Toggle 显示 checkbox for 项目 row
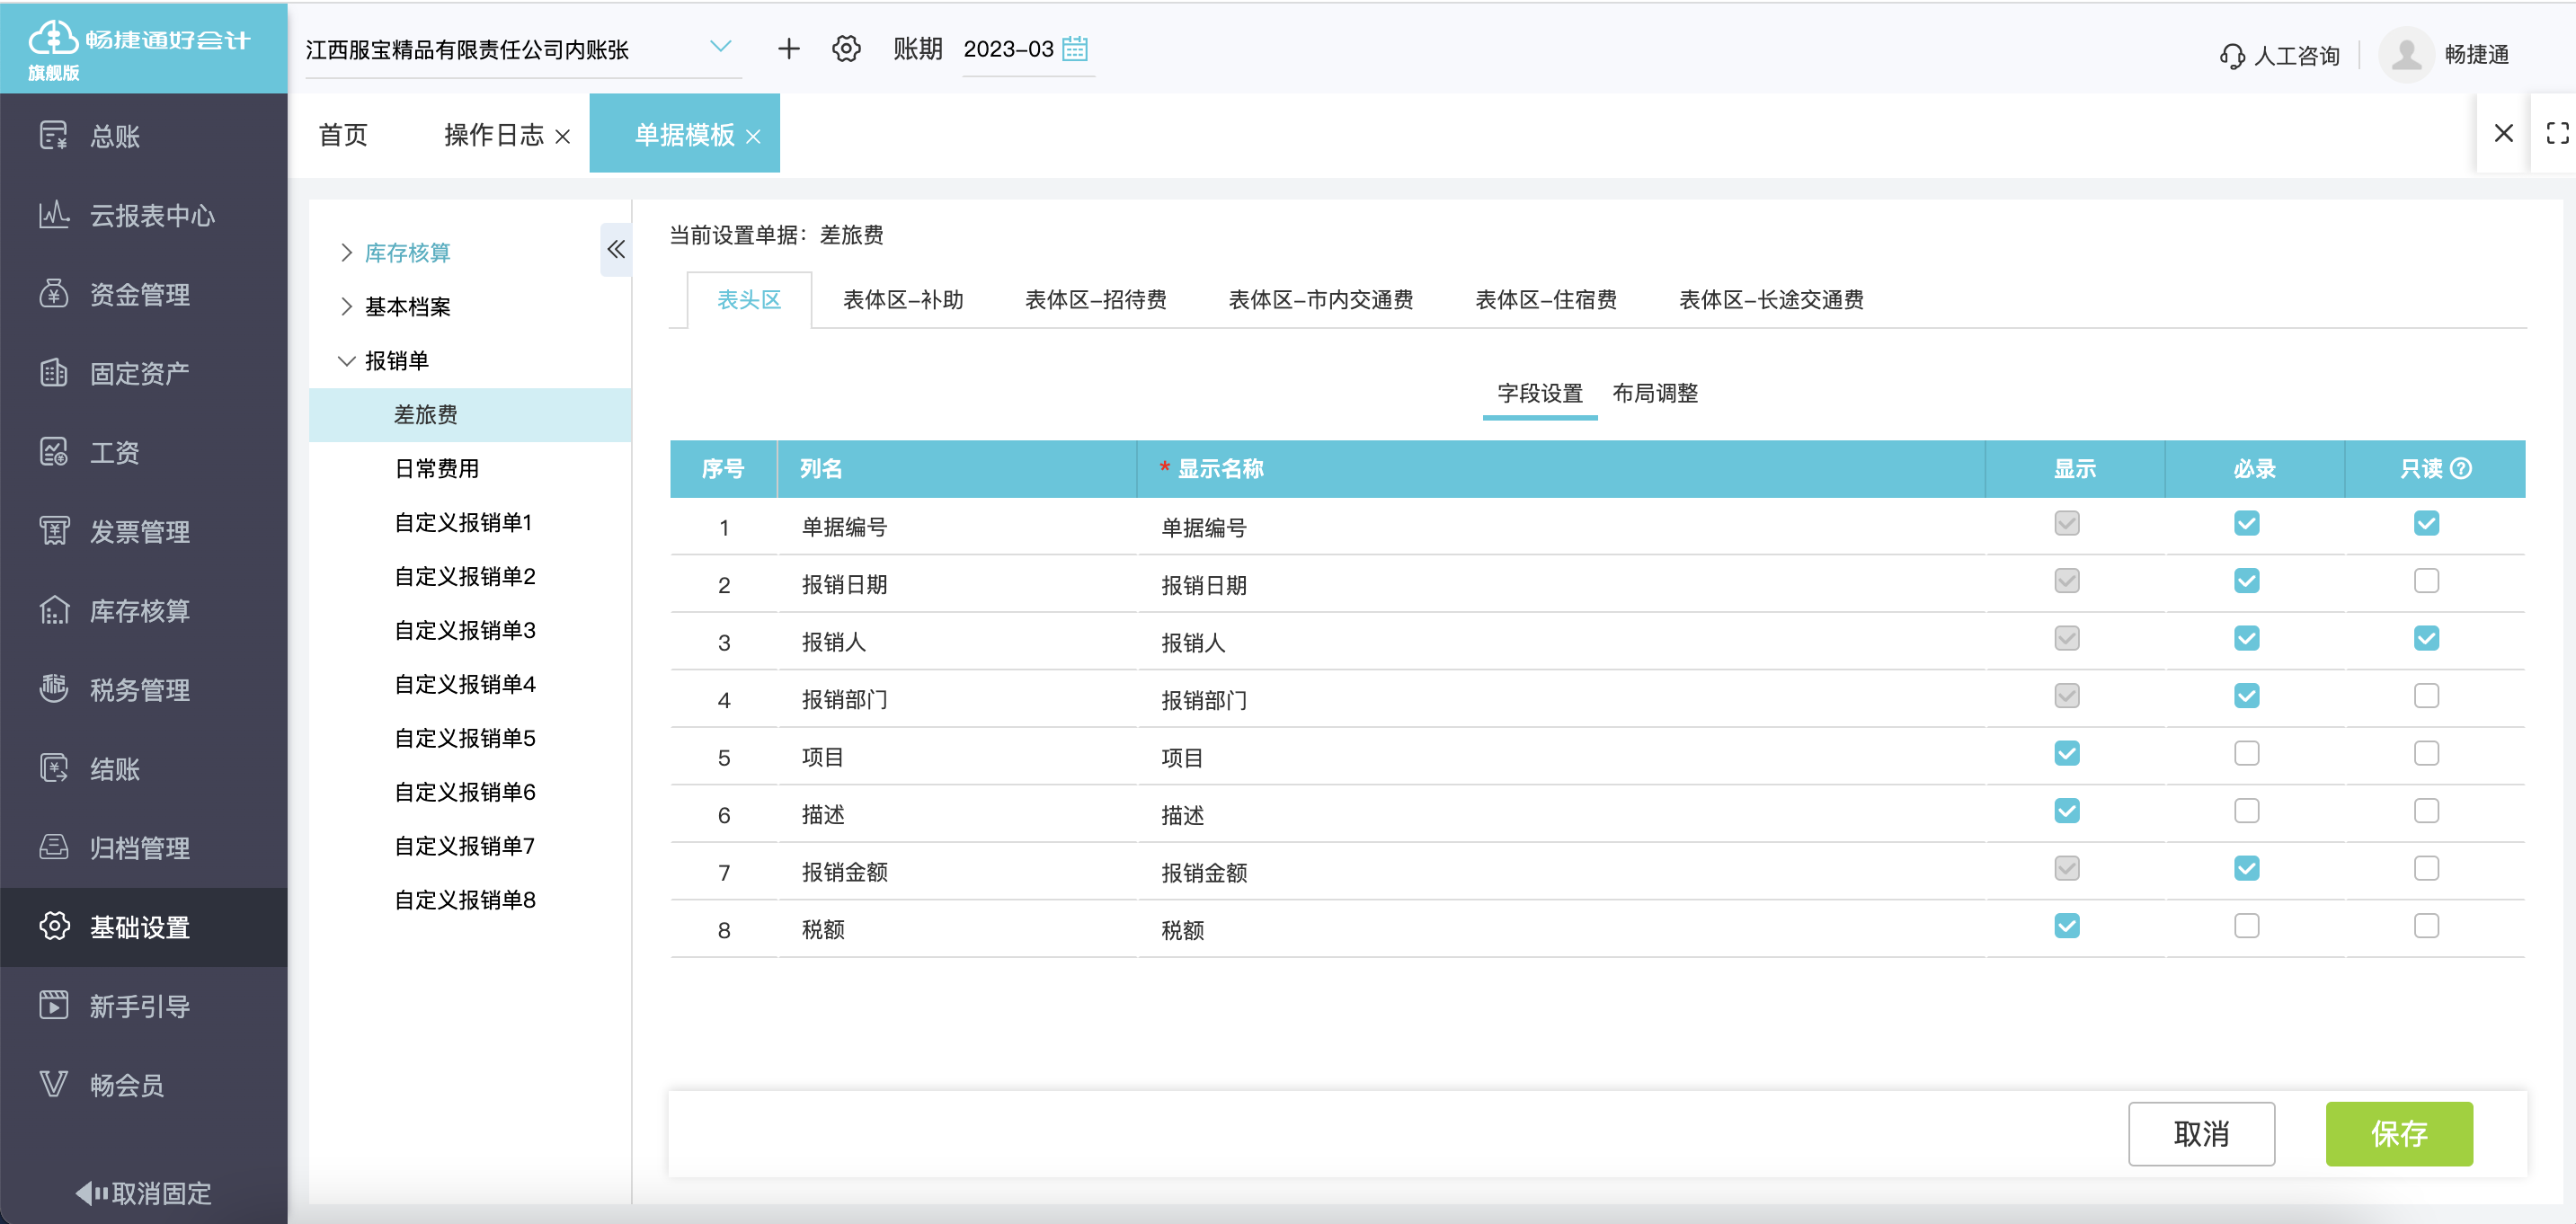Screen dimensions: 2576x1224 point(2068,756)
